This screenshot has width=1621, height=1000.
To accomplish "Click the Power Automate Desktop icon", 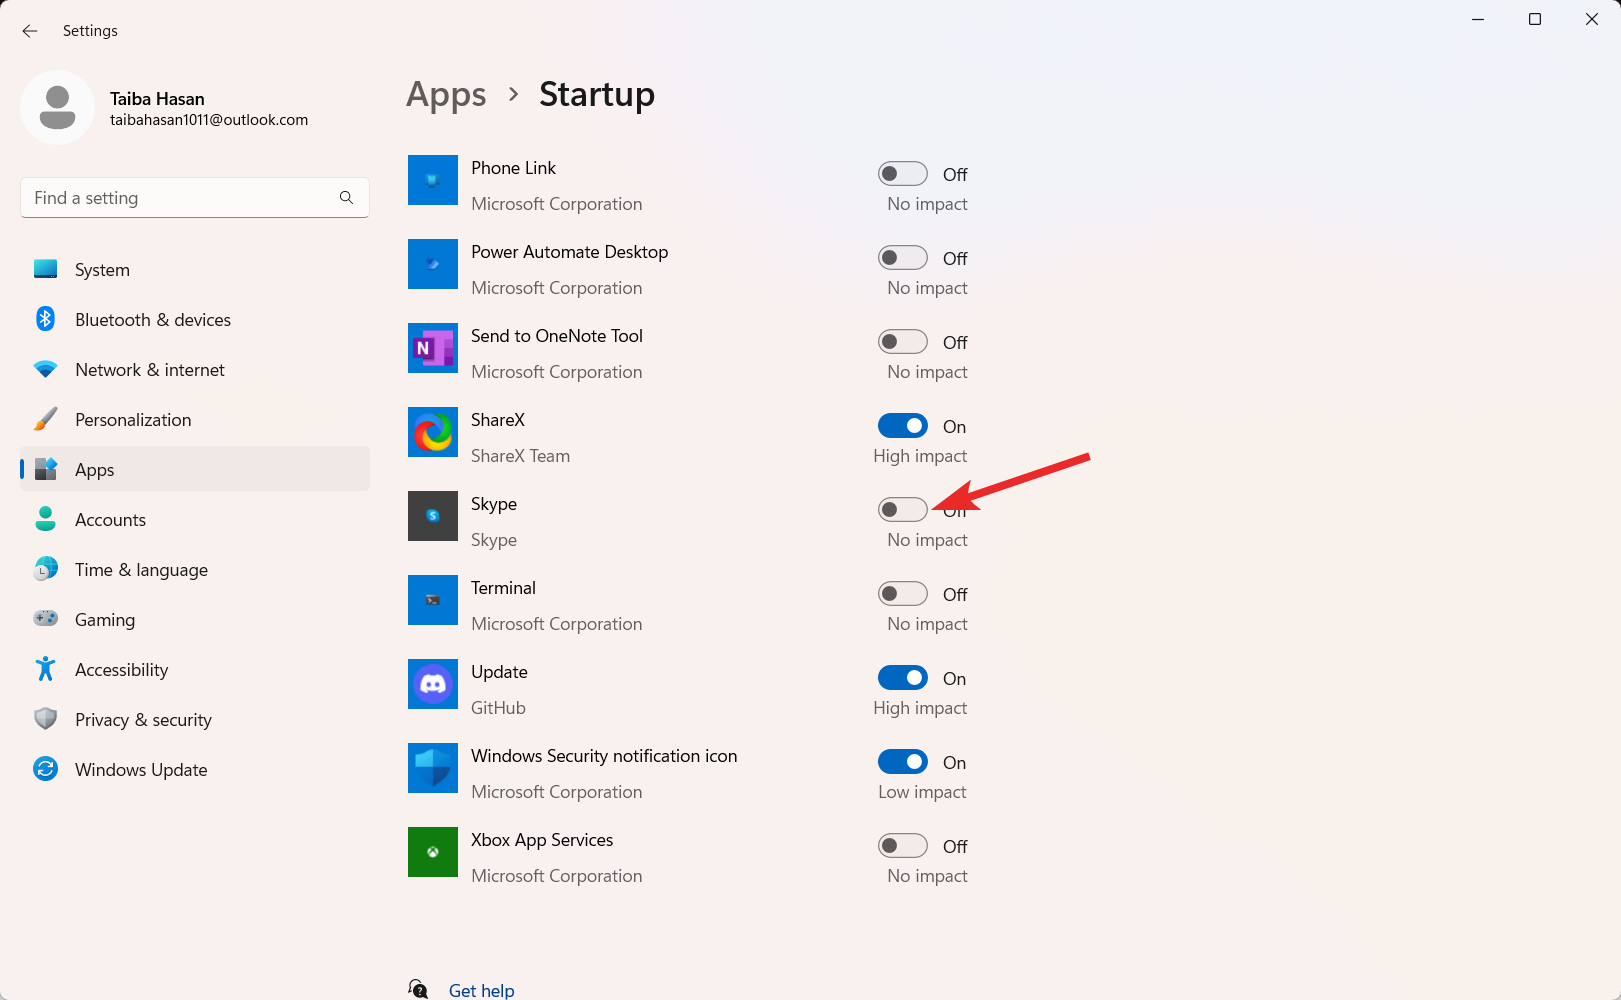I will pyautogui.click(x=432, y=264).
